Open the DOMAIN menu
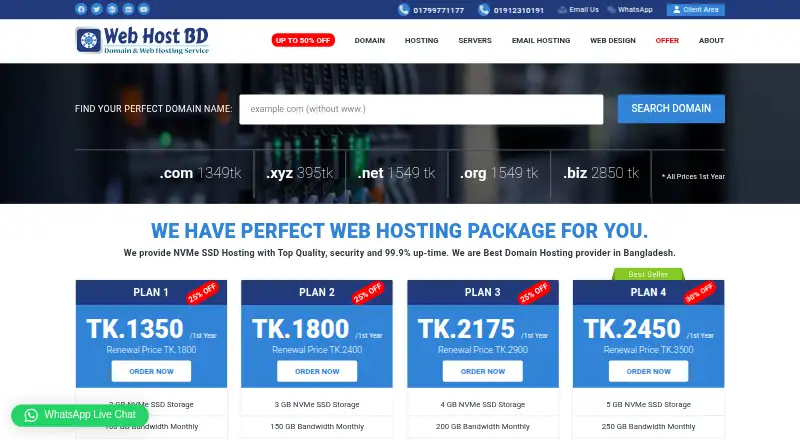Image resolution: width=800 pixels, height=440 pixels. 370,40
